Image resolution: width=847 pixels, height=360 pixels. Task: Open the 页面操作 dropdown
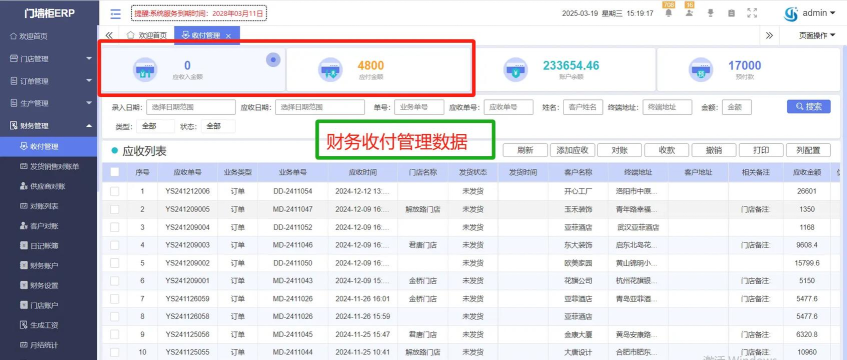coord(817,36)
